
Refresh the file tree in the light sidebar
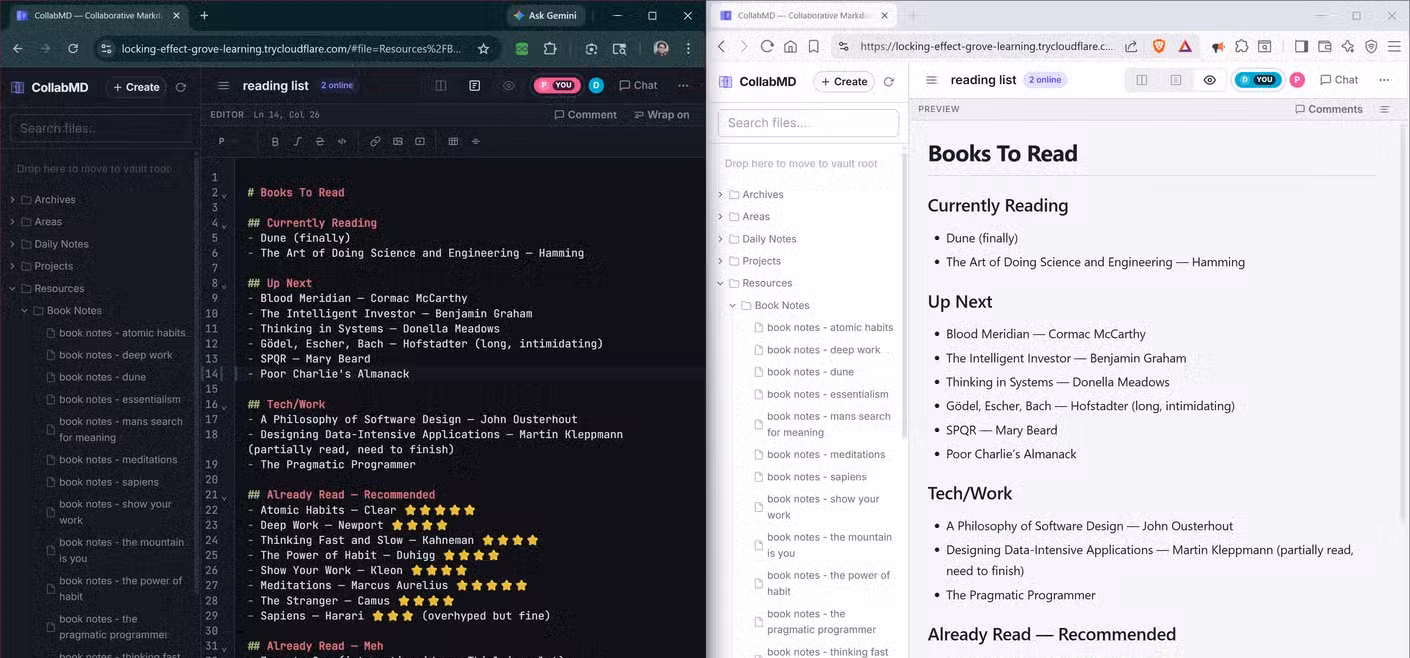[x=888, y=82]
